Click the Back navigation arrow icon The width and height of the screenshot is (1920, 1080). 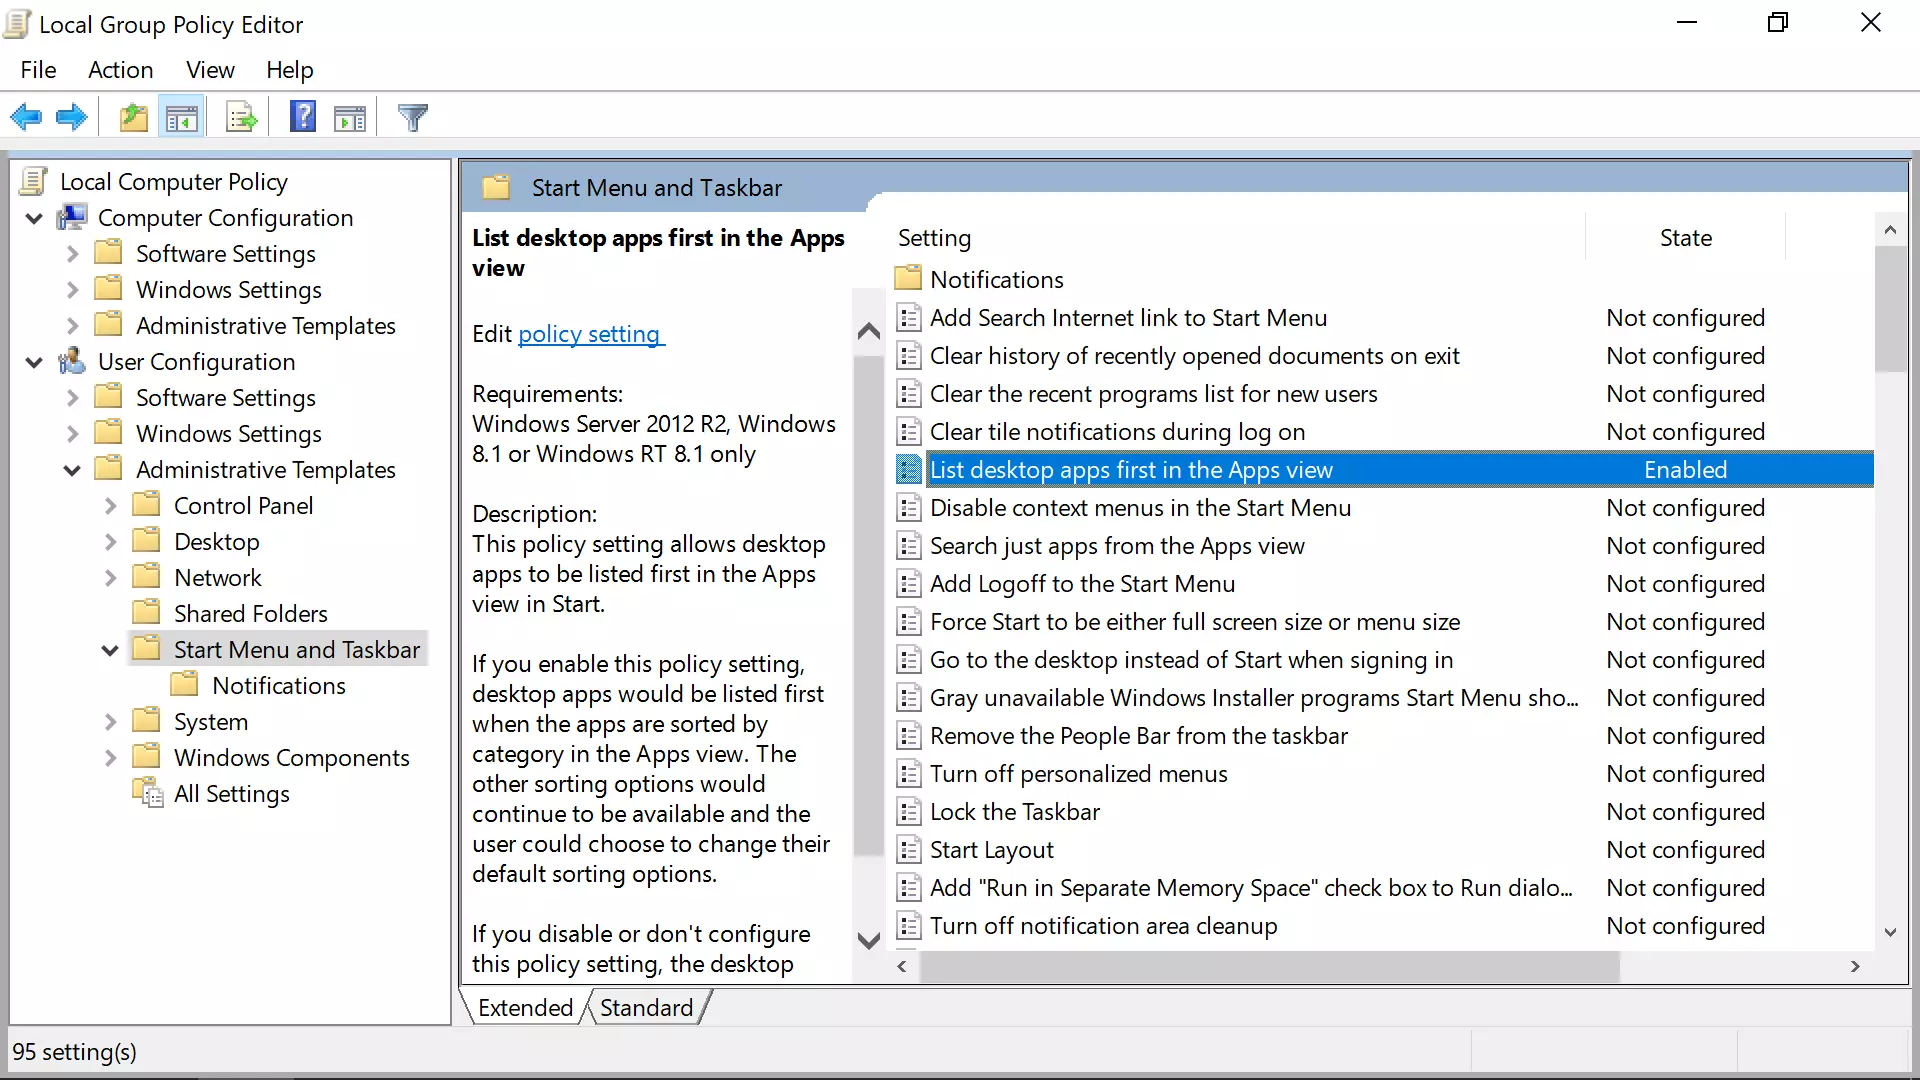point(25,117)
